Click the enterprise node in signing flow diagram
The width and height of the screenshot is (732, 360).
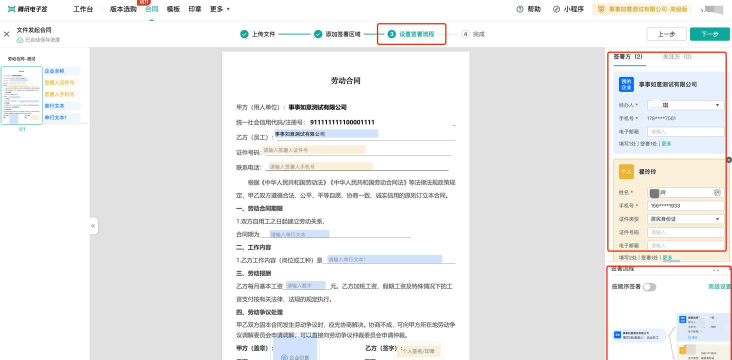pyautogui.click(x=639, y=335)
